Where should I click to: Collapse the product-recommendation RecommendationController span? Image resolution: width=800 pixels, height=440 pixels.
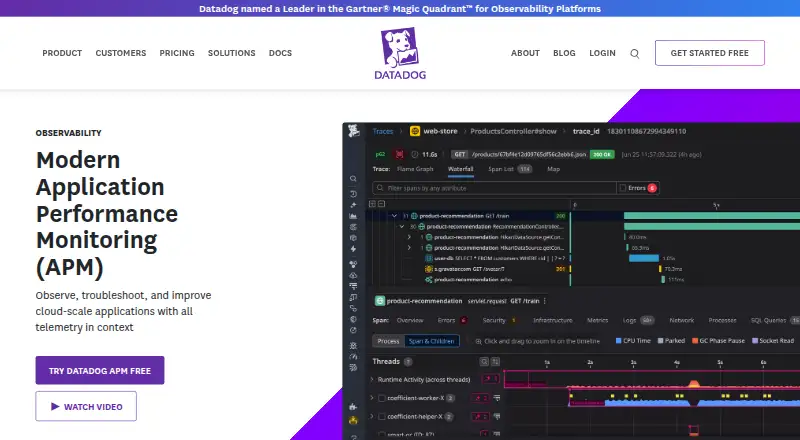click(402, 227)
